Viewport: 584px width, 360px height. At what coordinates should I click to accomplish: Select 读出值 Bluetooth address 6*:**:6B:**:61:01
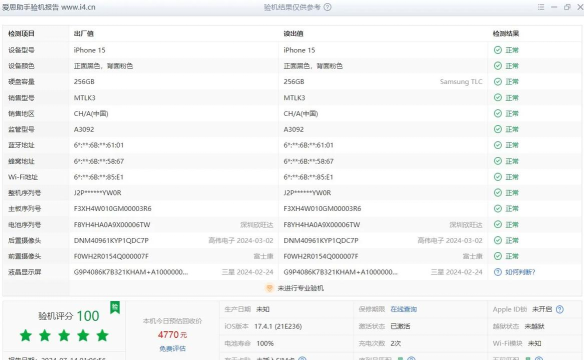[x=308, y=145]
